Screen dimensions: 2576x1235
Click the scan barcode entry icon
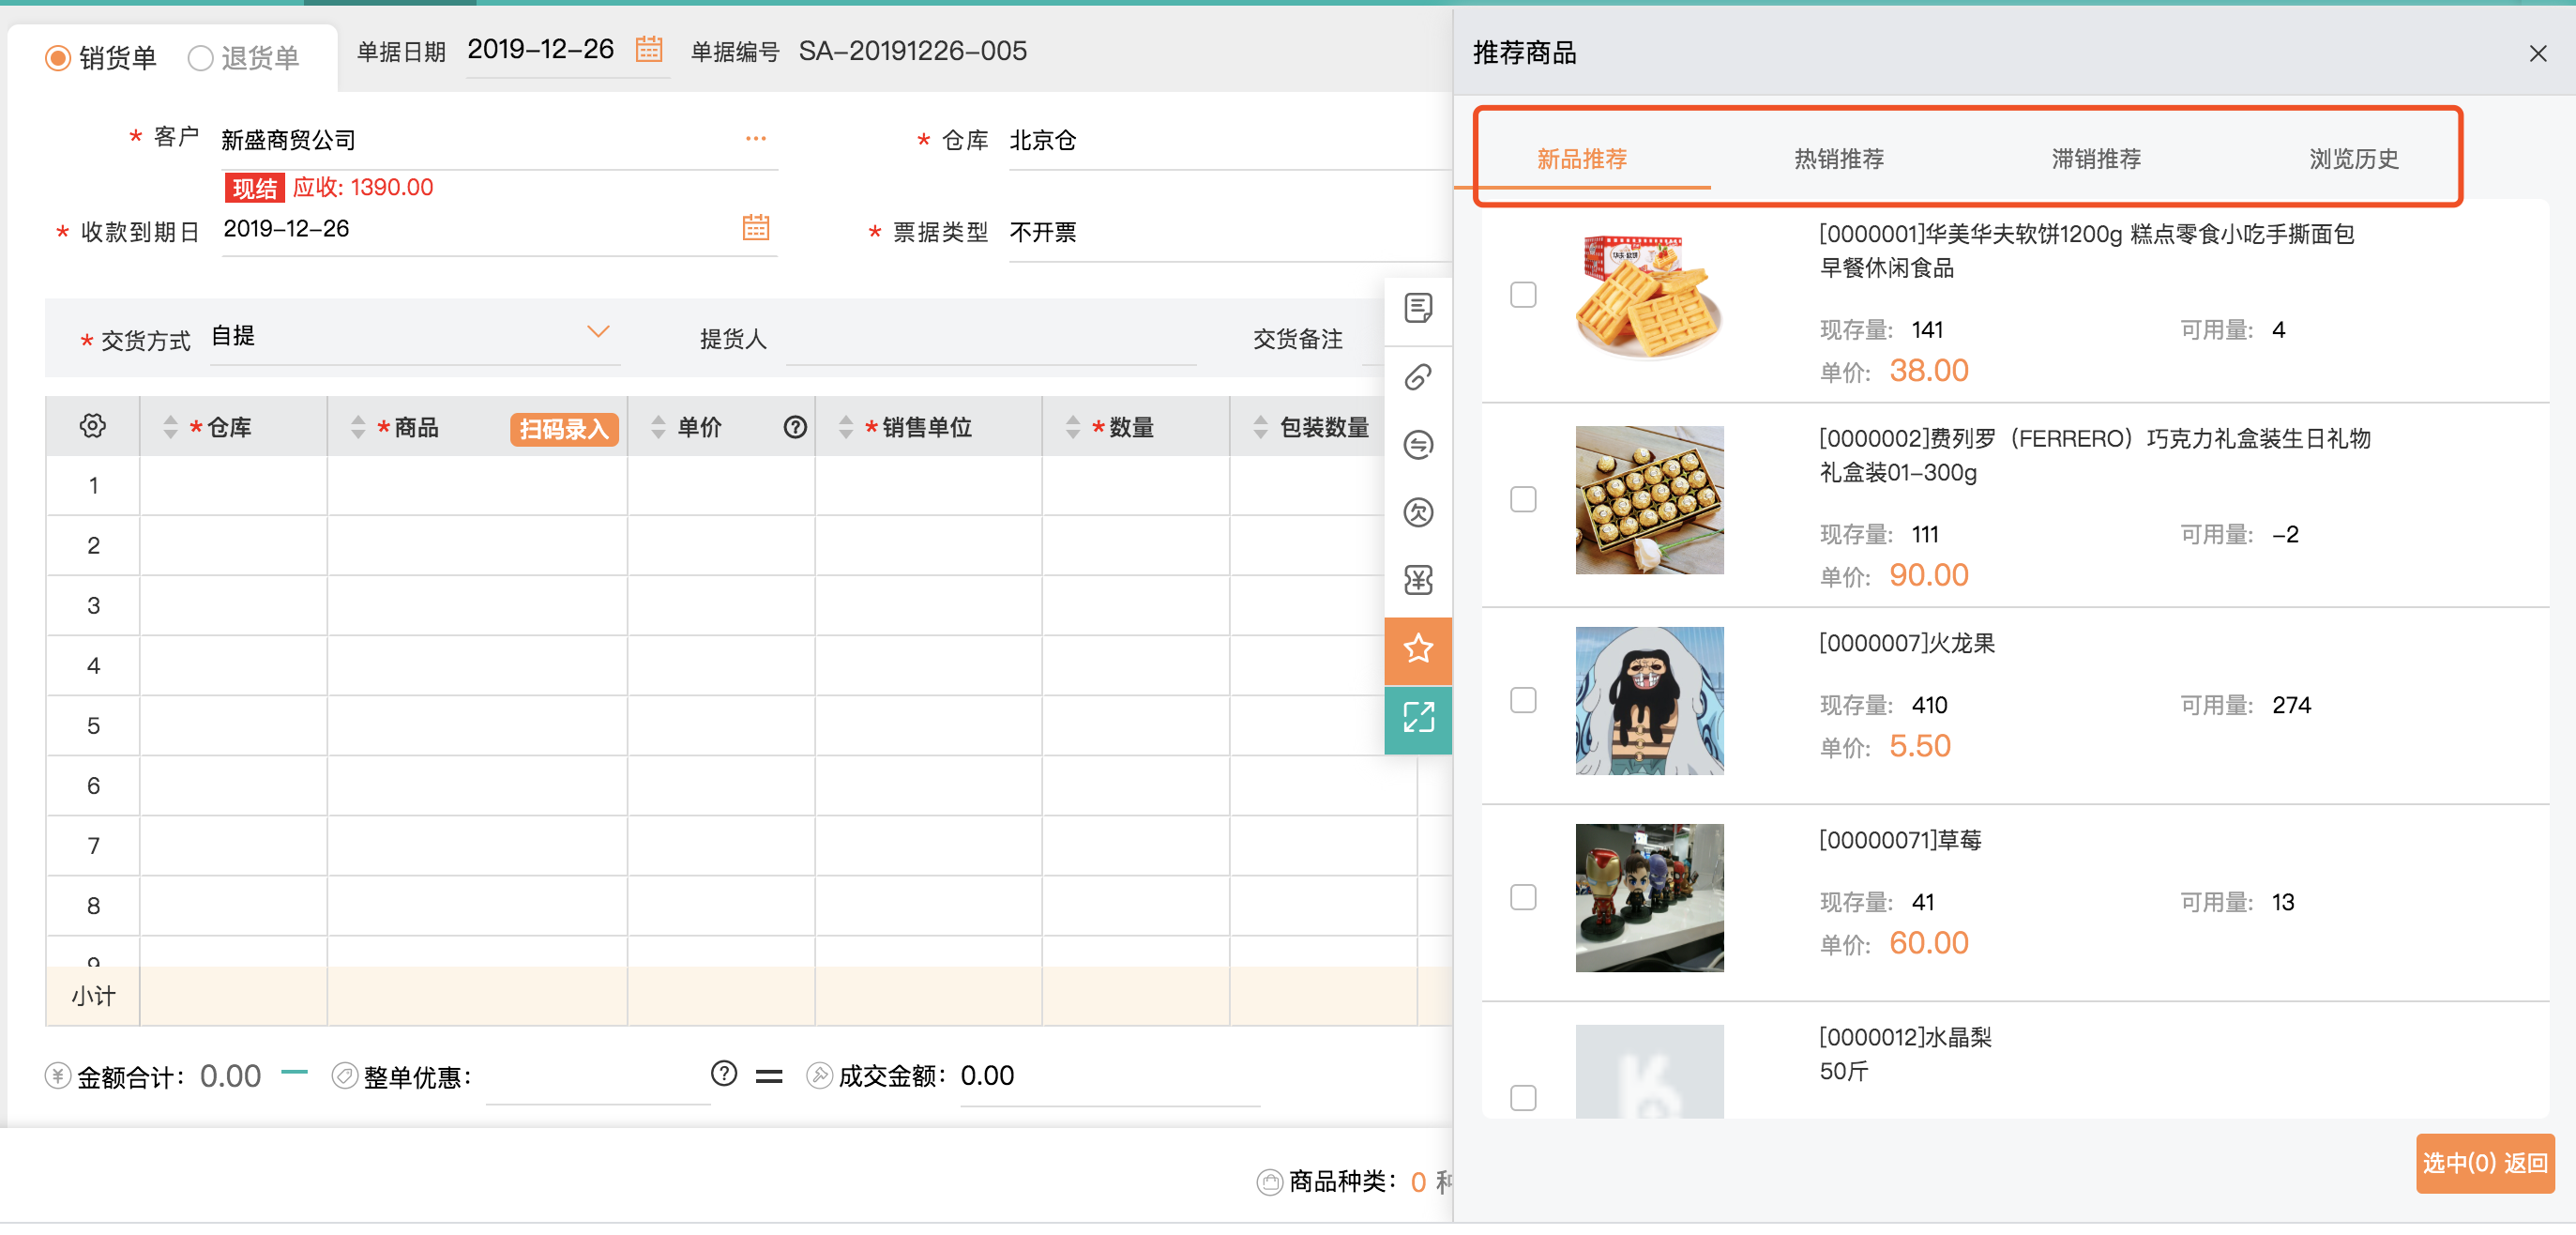click(x=564, y=429)
